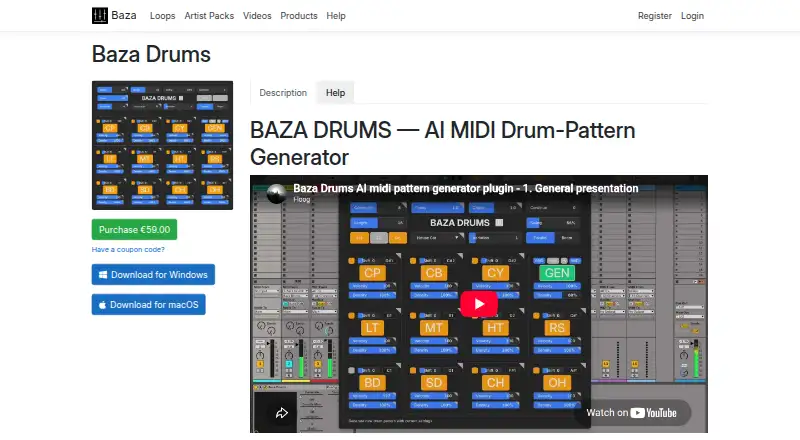Click the Baza logo icon
This screenshot has height=440, width=800.
(x=99, y=16)
